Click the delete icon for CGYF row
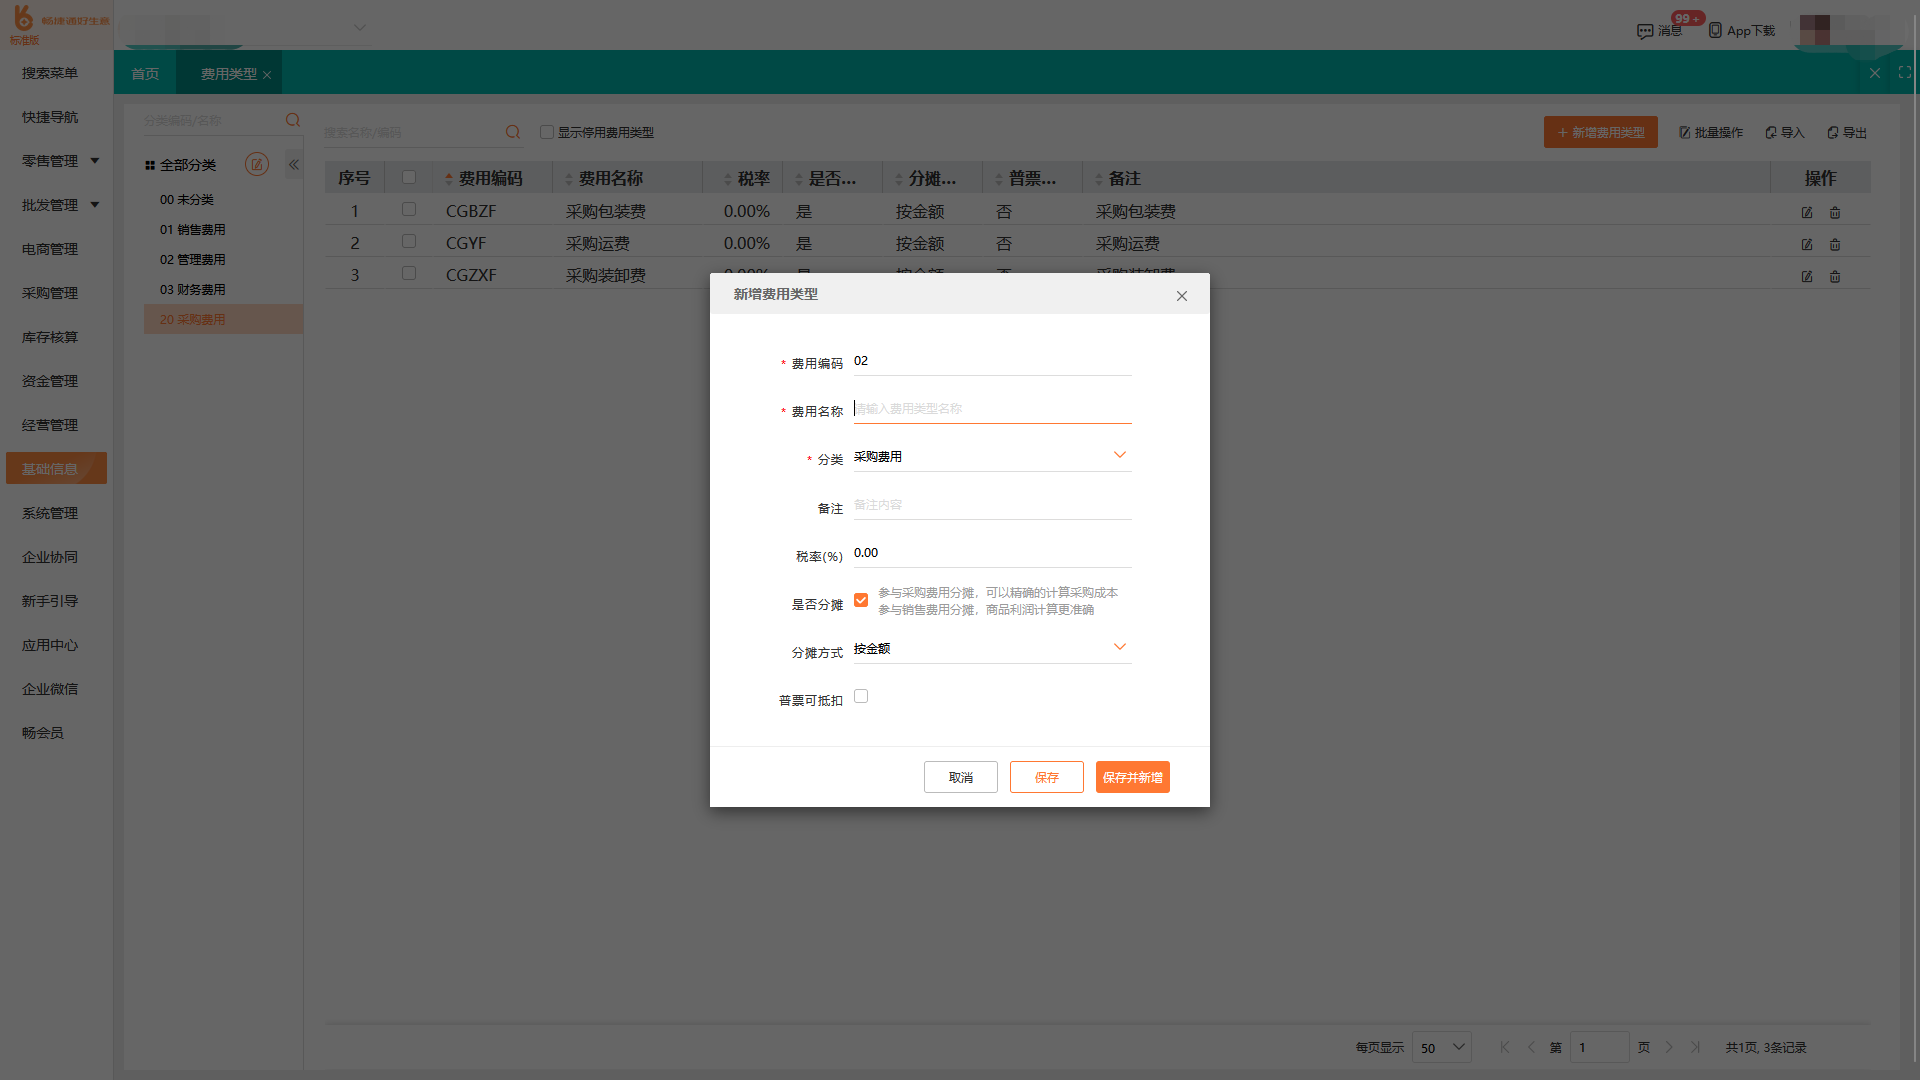Screen dimensions: 1920x1080 tap(1836, 244)
